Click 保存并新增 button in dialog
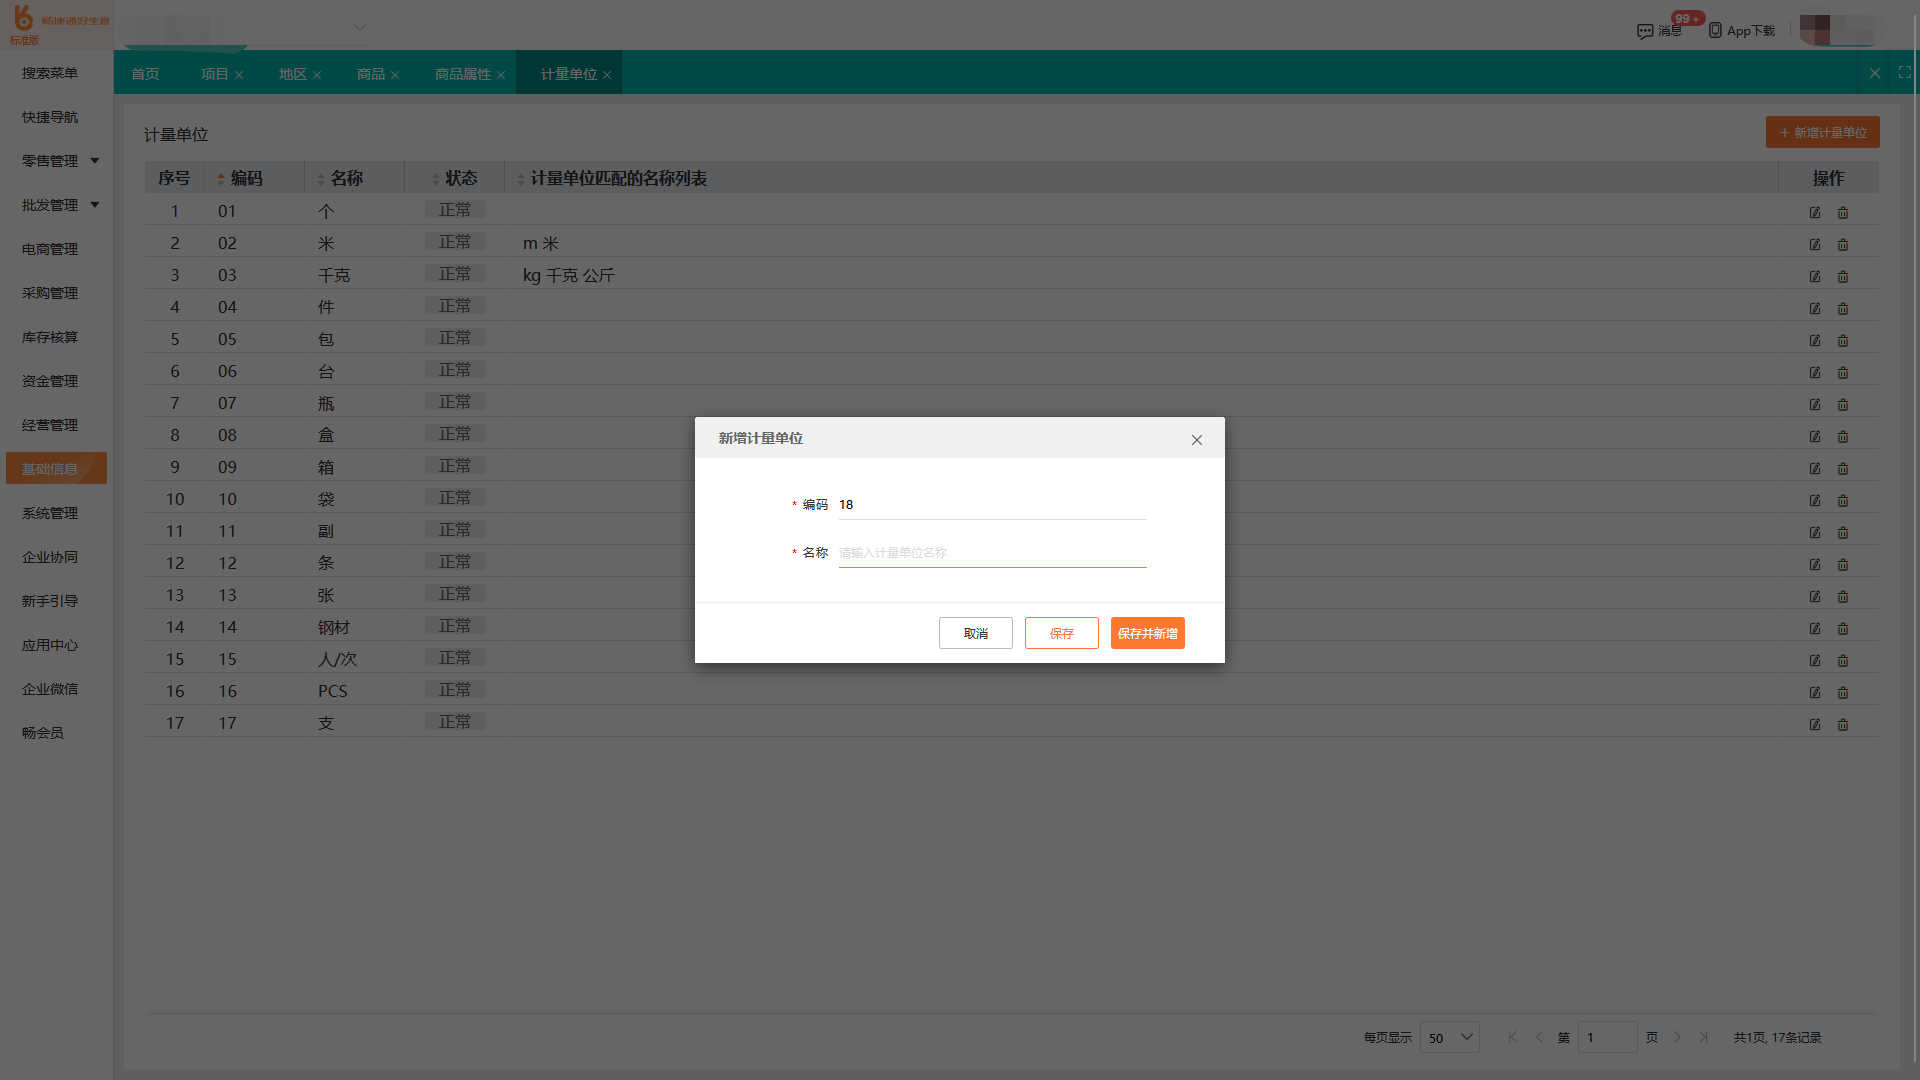Viewport: 1920px width, 1080px height. 1146,633
